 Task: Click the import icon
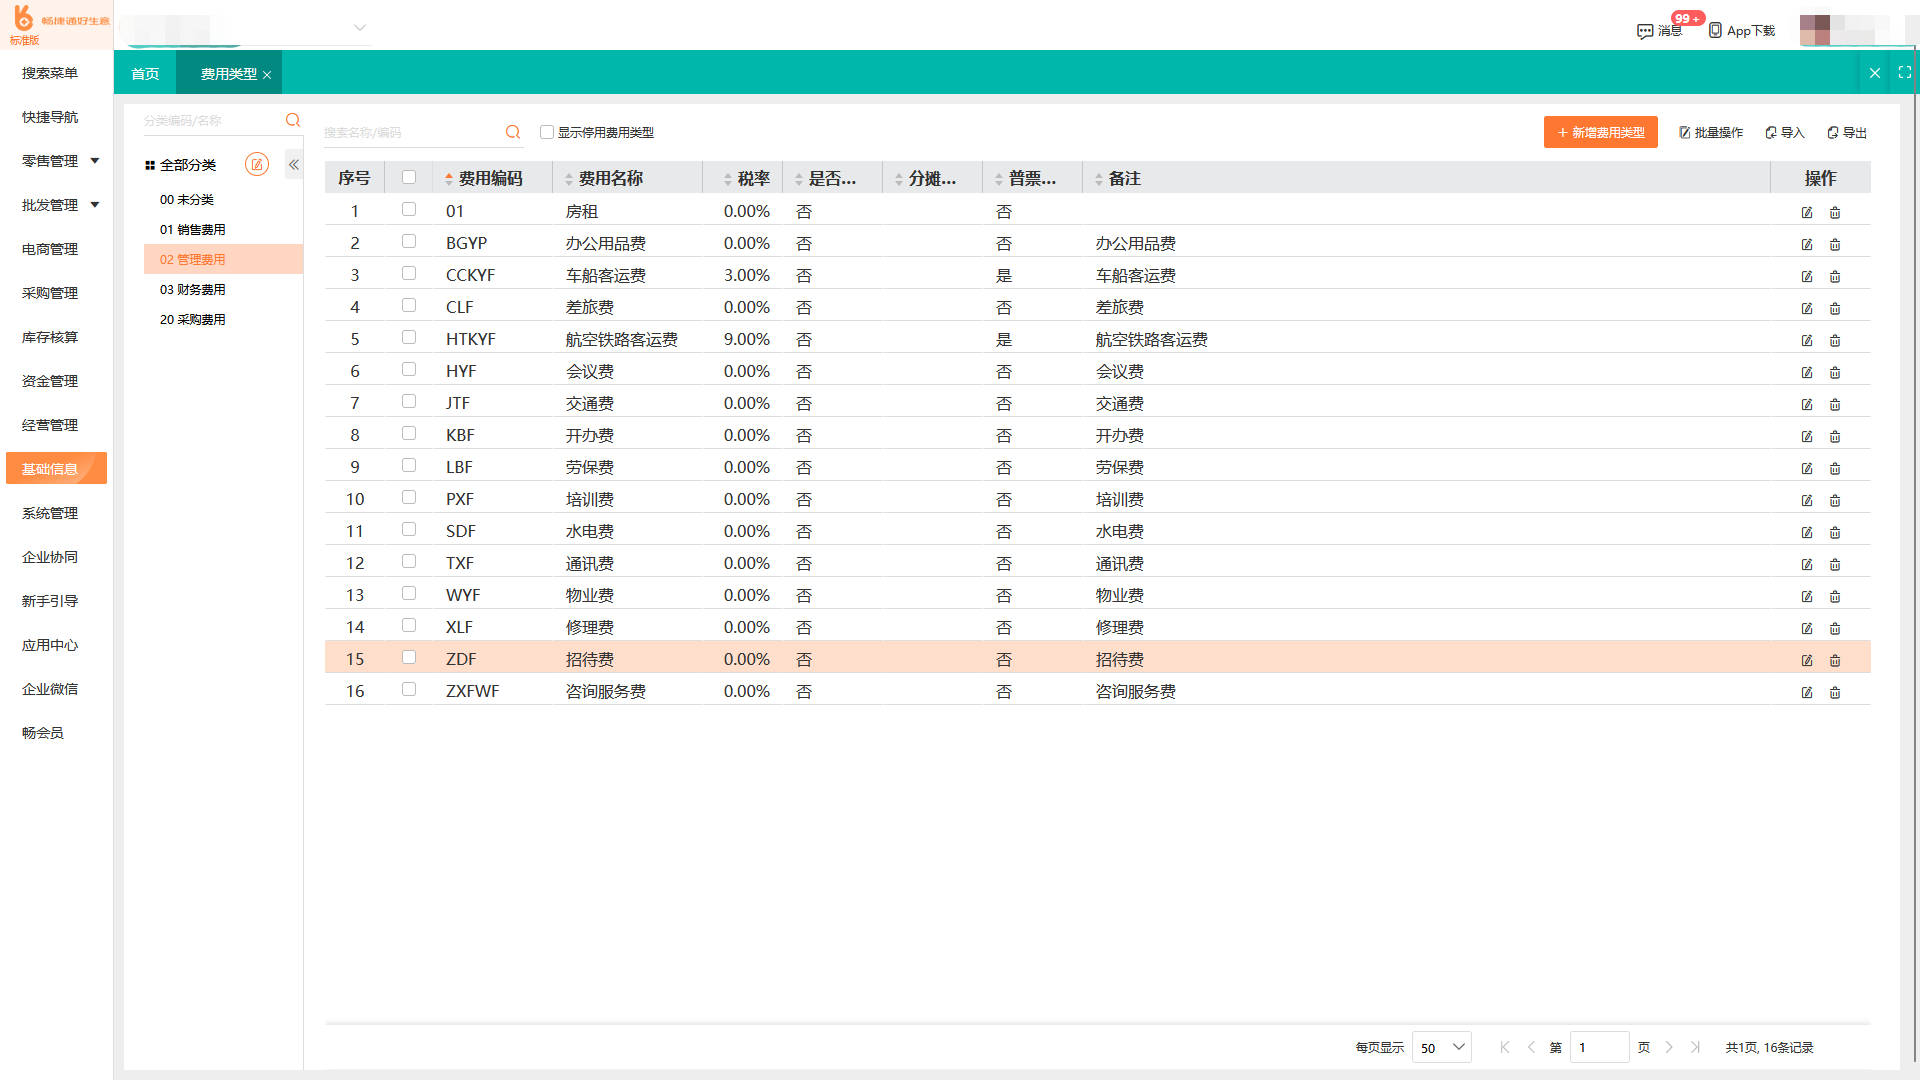point(1785,131)
